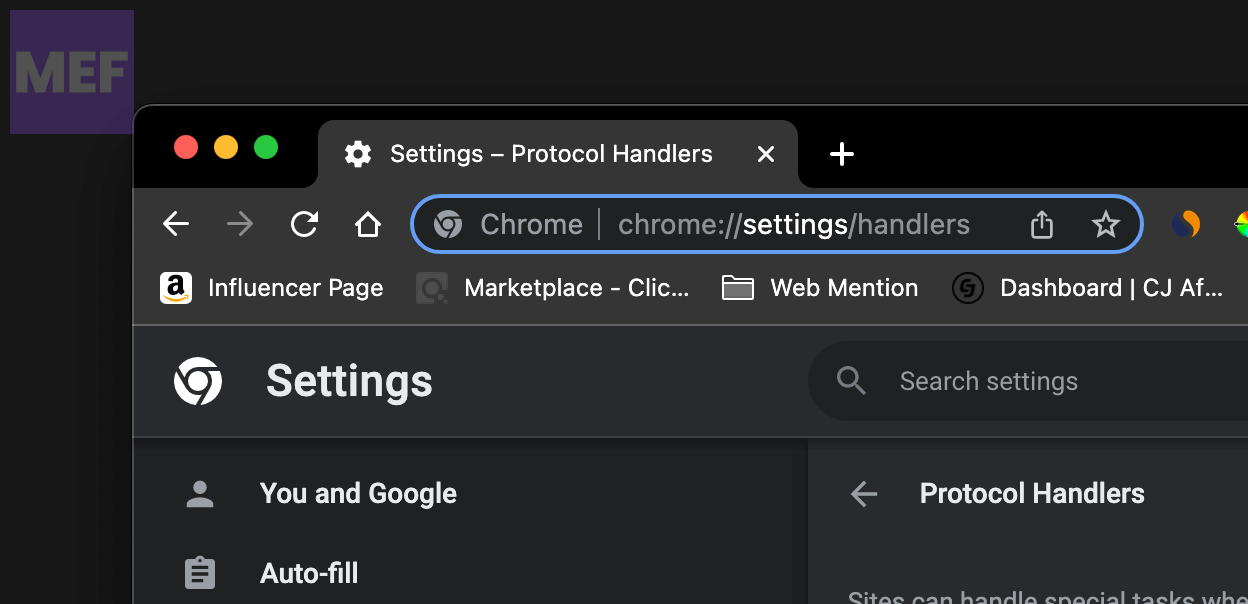The height and width of the screenshot is (604, 1248).
Task: Open the Web Mention bookmarks folder
Action: click(x=820, y=288)
